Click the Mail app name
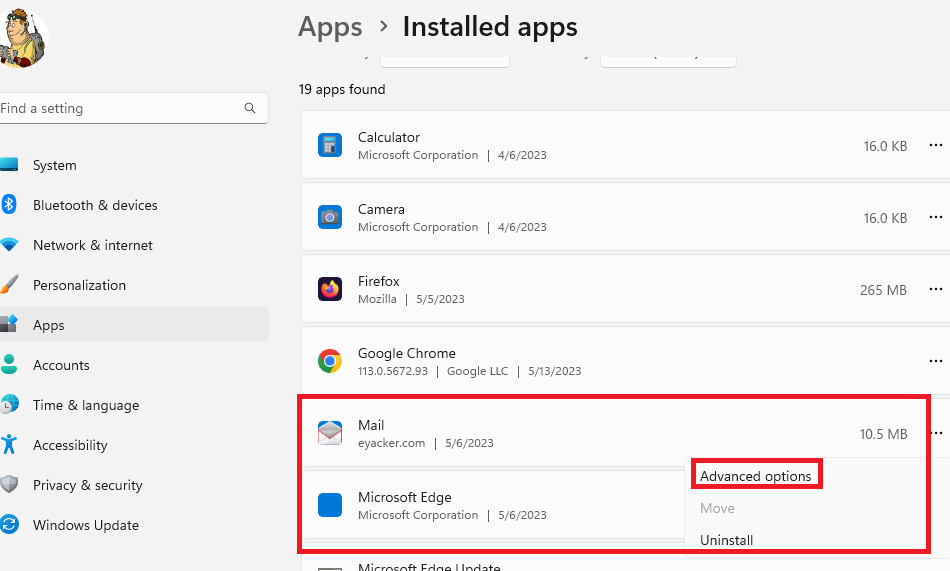 click(x=371, y=426)
